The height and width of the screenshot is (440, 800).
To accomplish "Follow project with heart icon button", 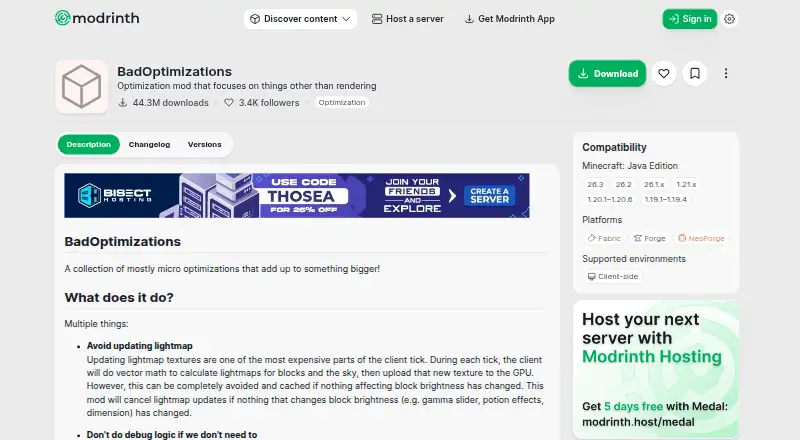I will pyautogui.click(x=664, y=74).
